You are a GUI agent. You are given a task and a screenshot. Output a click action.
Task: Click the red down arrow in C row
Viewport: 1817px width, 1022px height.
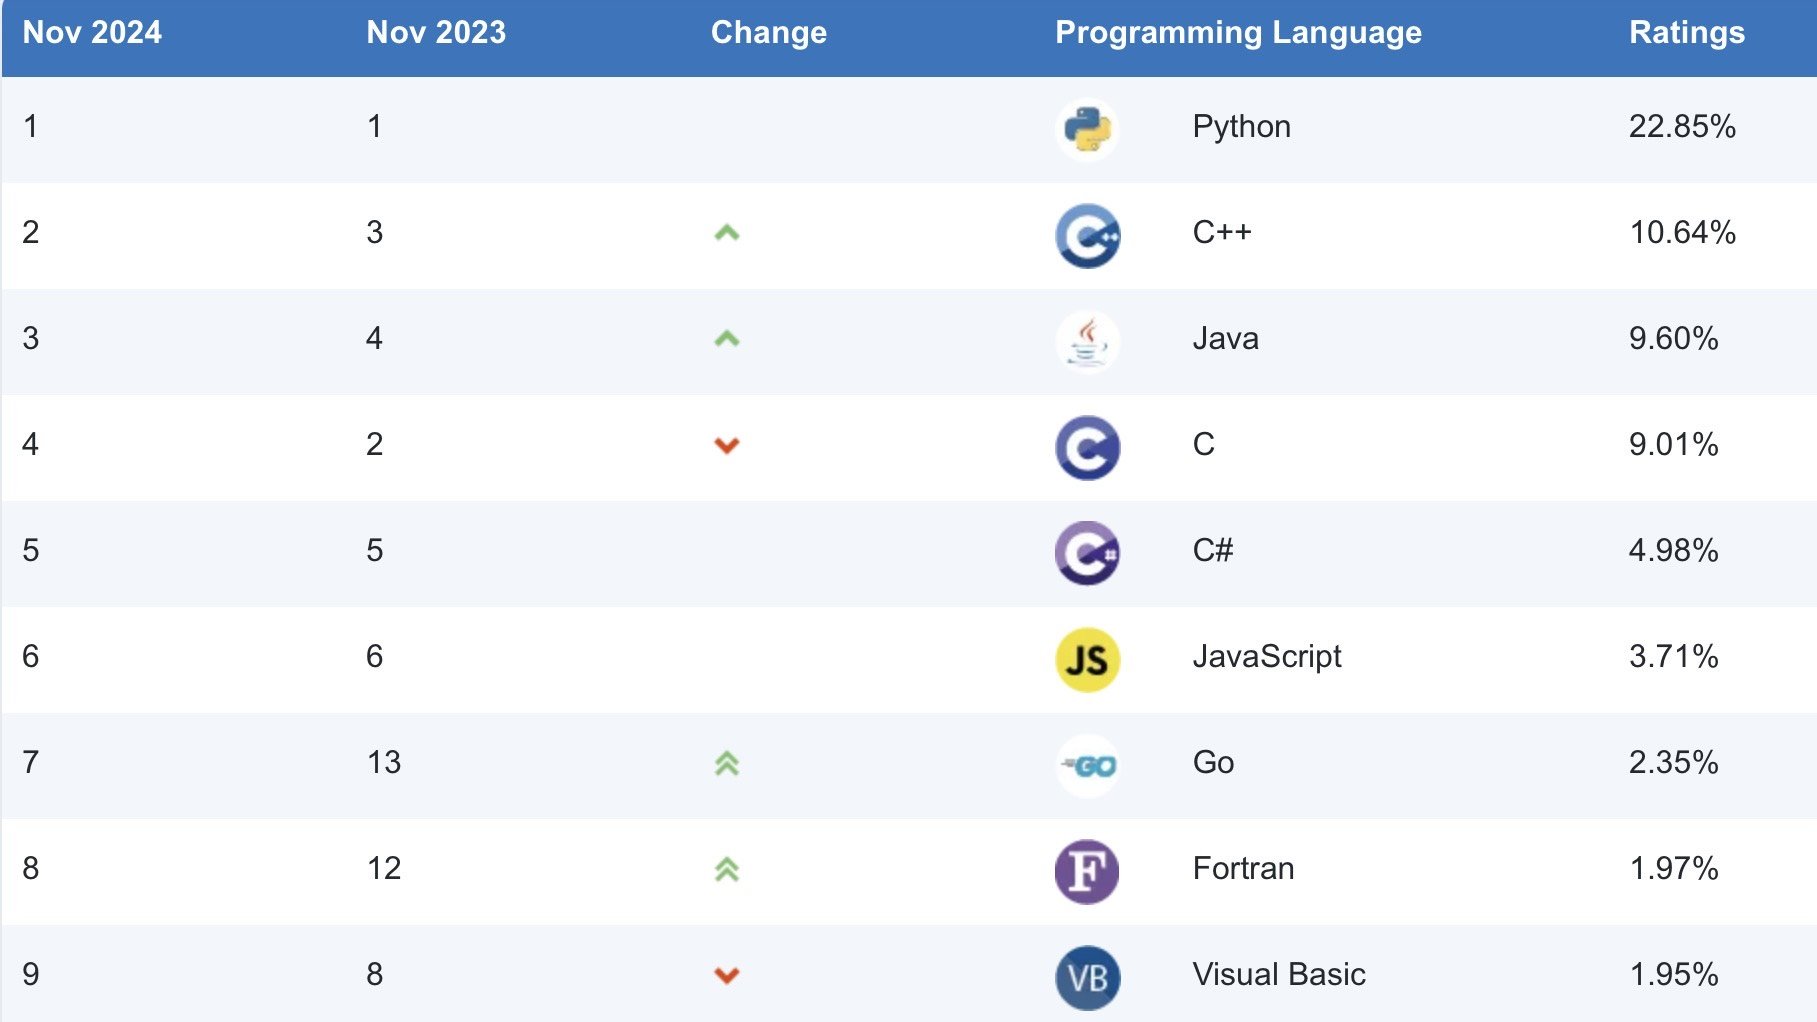(x=727, y=445)
